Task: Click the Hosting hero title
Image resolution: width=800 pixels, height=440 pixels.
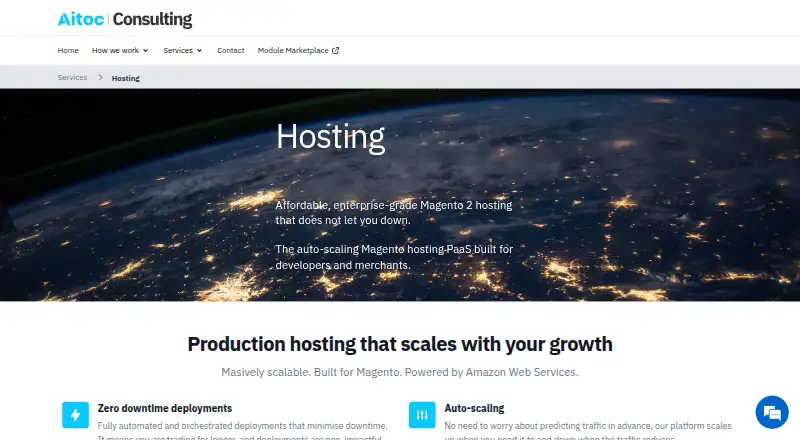Action: pyautogui.click(x=331, y=137)
